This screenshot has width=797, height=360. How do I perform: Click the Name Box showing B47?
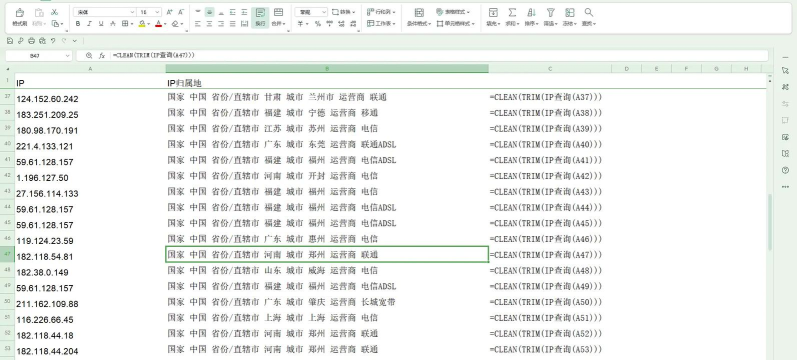point(36,55)
